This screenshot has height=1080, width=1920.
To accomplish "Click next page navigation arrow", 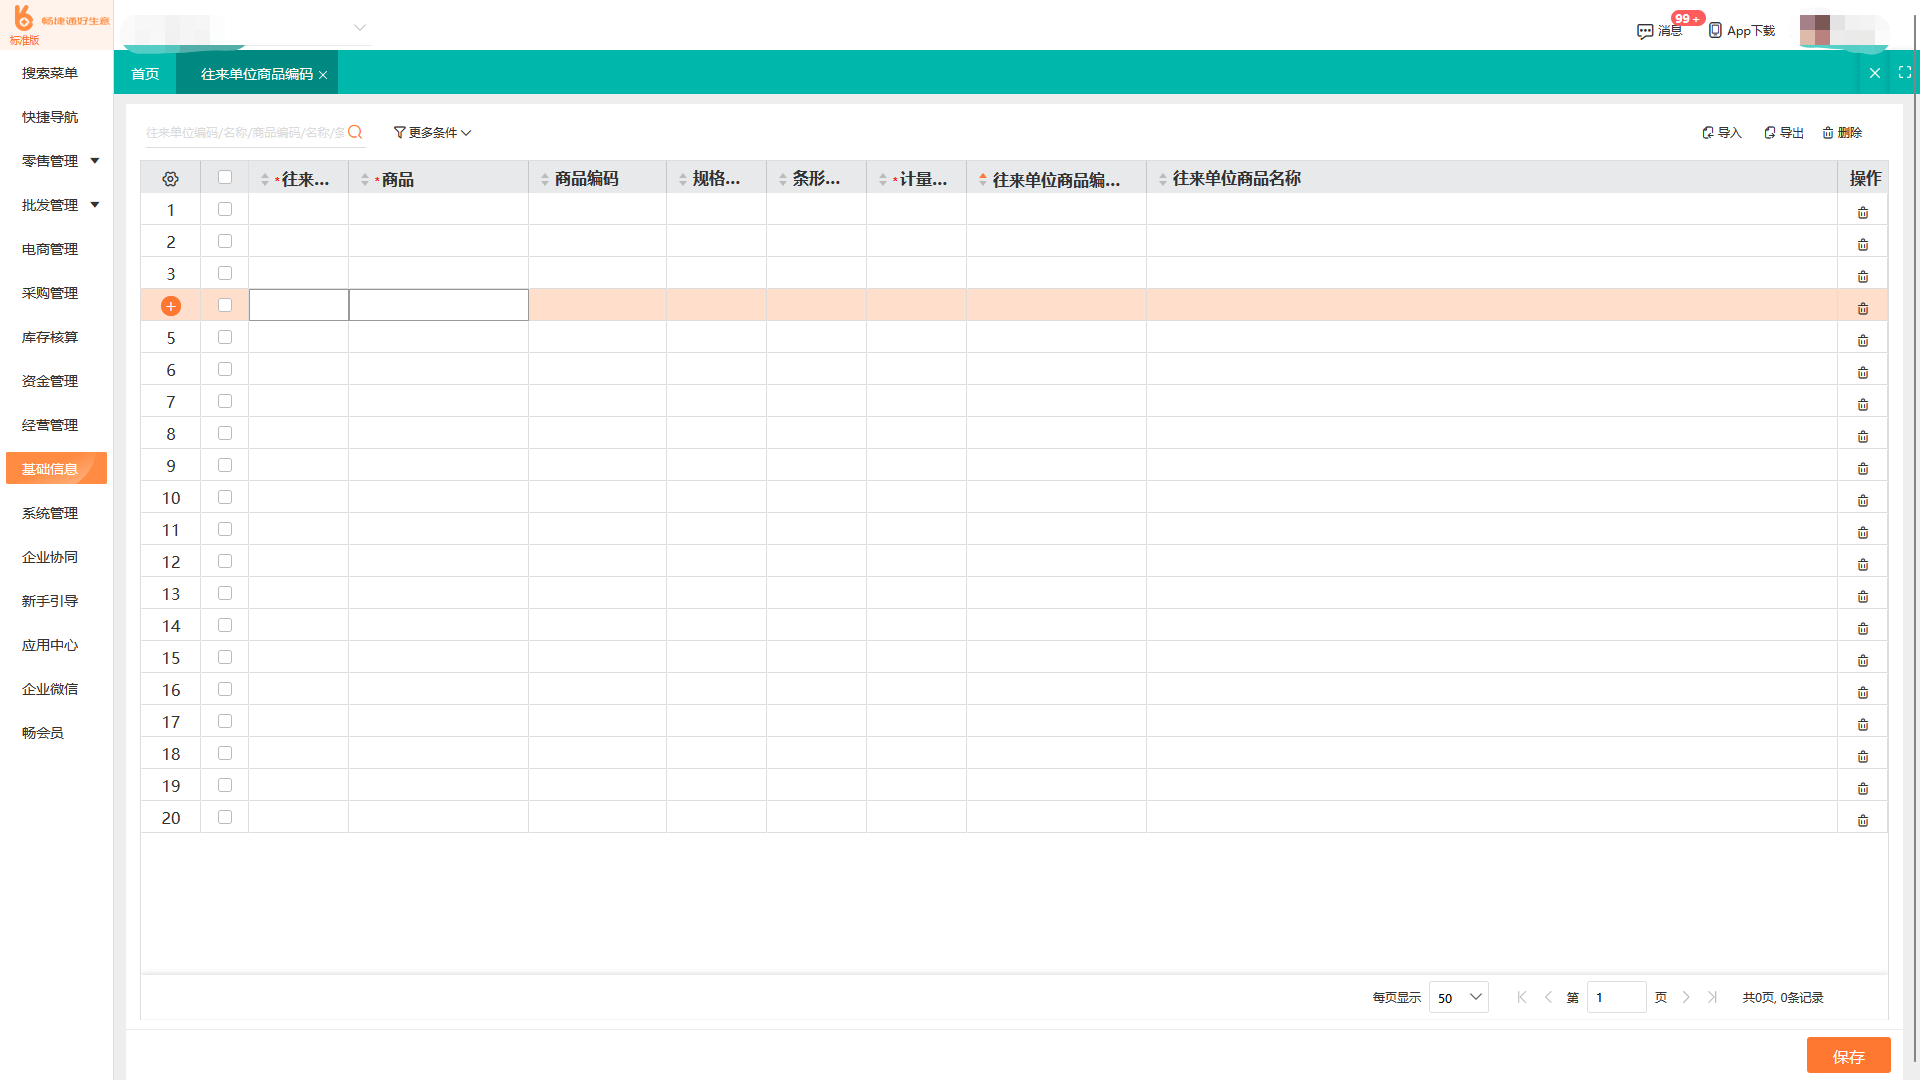I will (1688, 997).
